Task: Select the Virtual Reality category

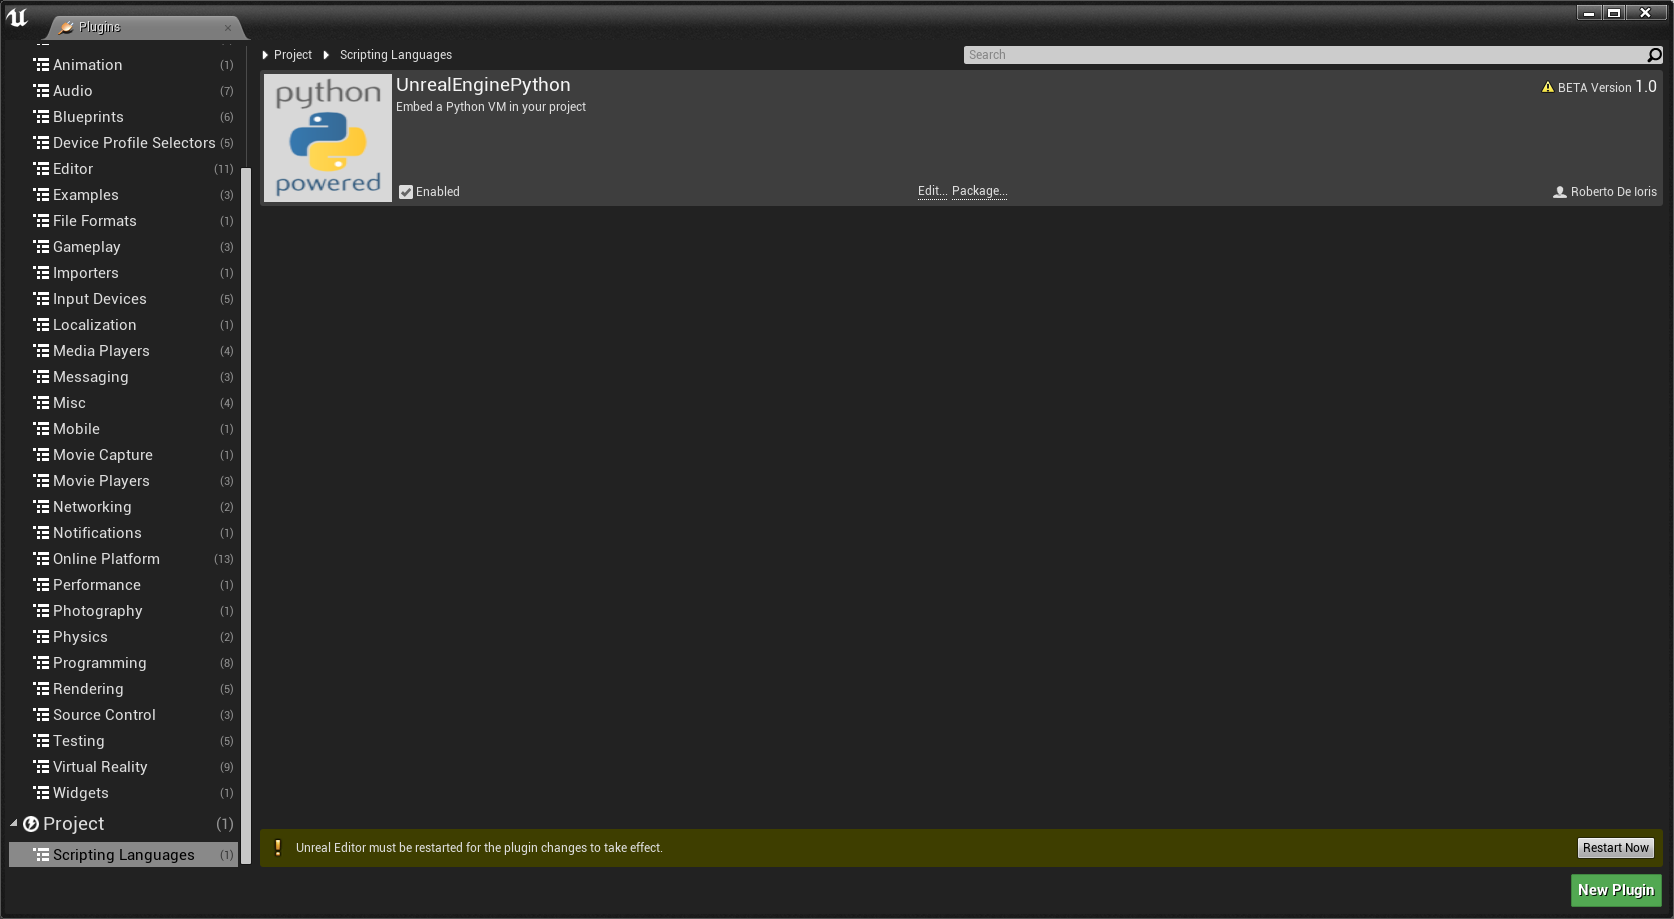Action: click(x=99, y=766)
